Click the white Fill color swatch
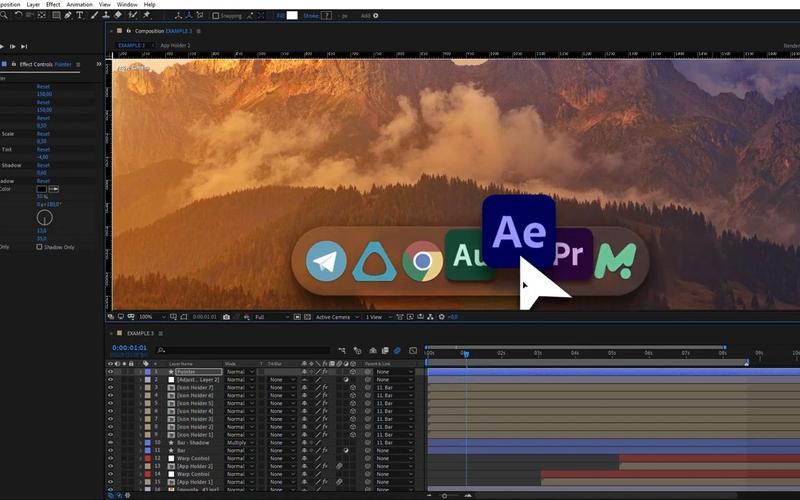Viewport: 800px width, 500px height. (x=292, y=16)
